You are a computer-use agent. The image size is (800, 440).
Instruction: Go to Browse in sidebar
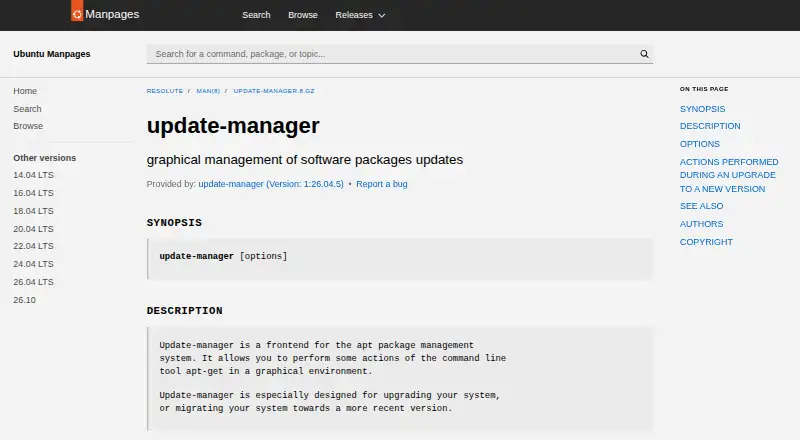(x=28, y=126)
